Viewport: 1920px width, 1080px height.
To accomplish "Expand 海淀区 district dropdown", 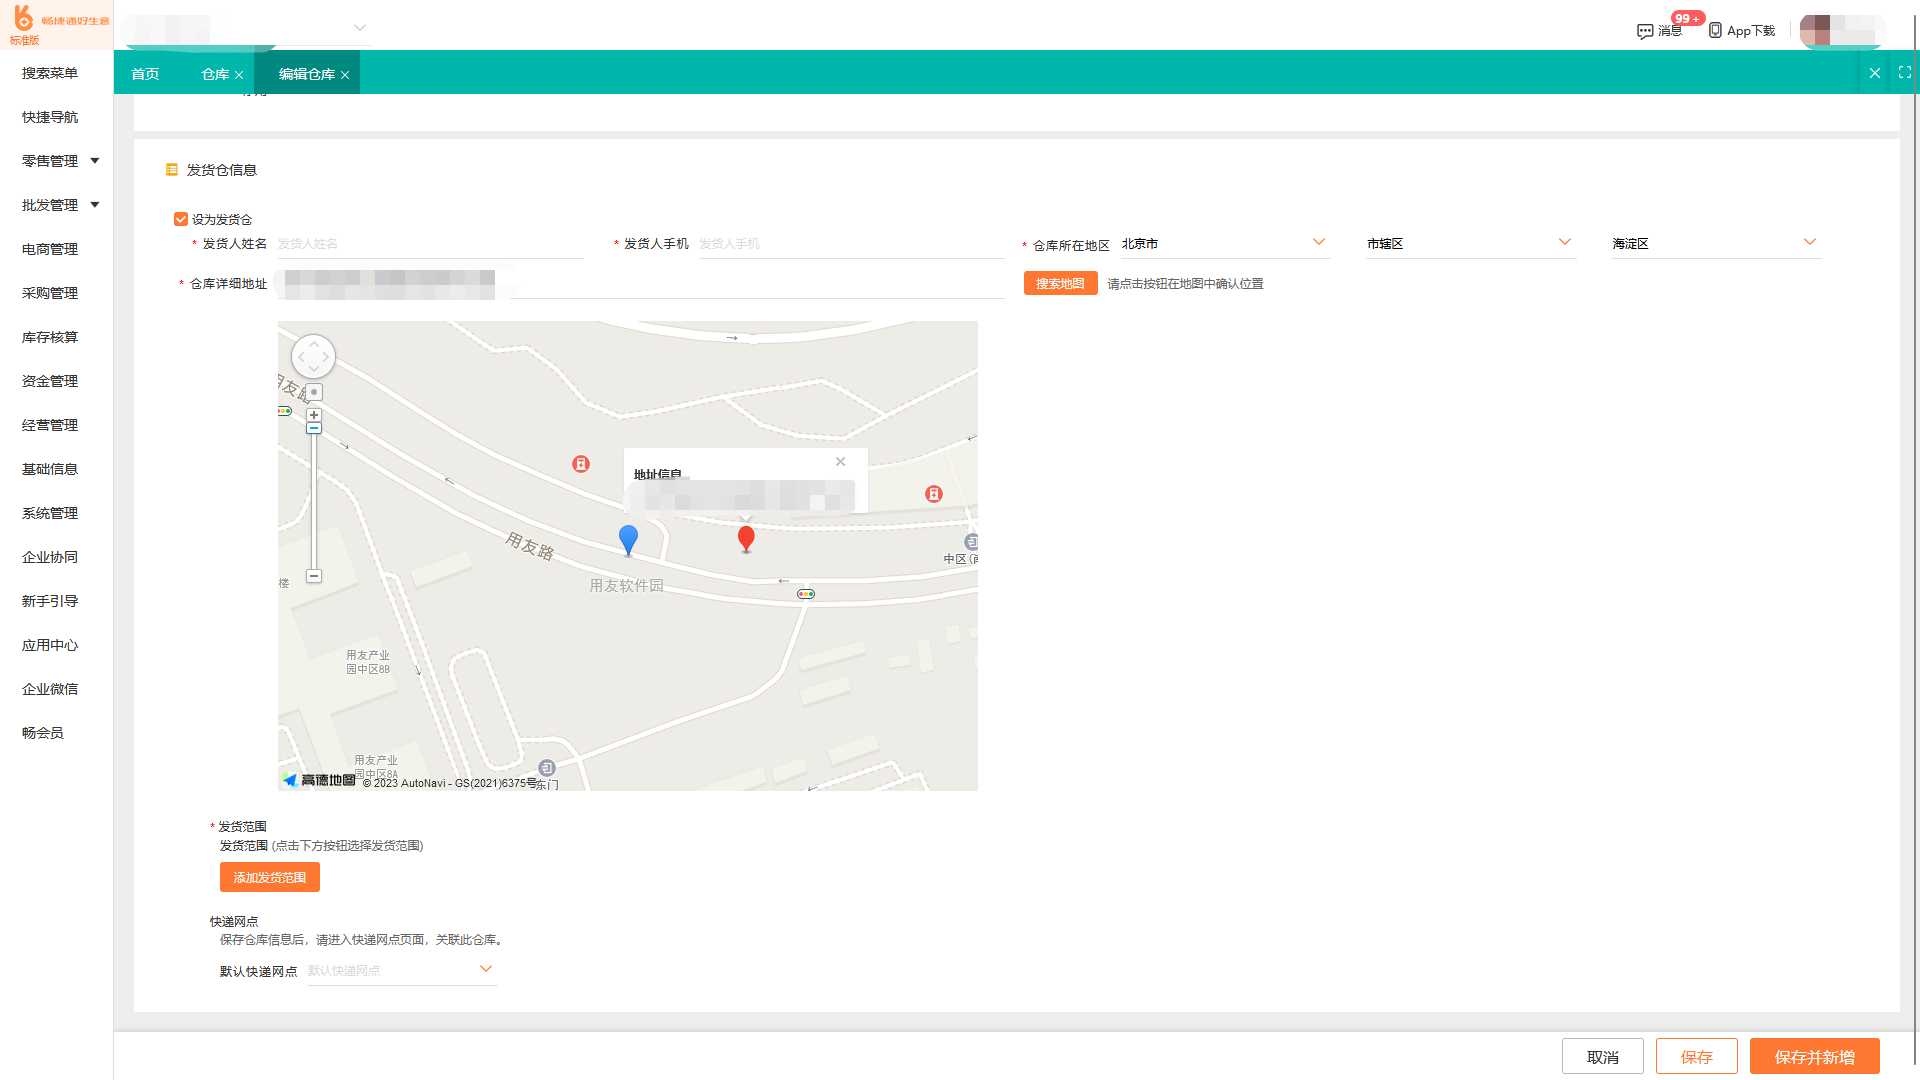I will click(x=1813, y=243).
